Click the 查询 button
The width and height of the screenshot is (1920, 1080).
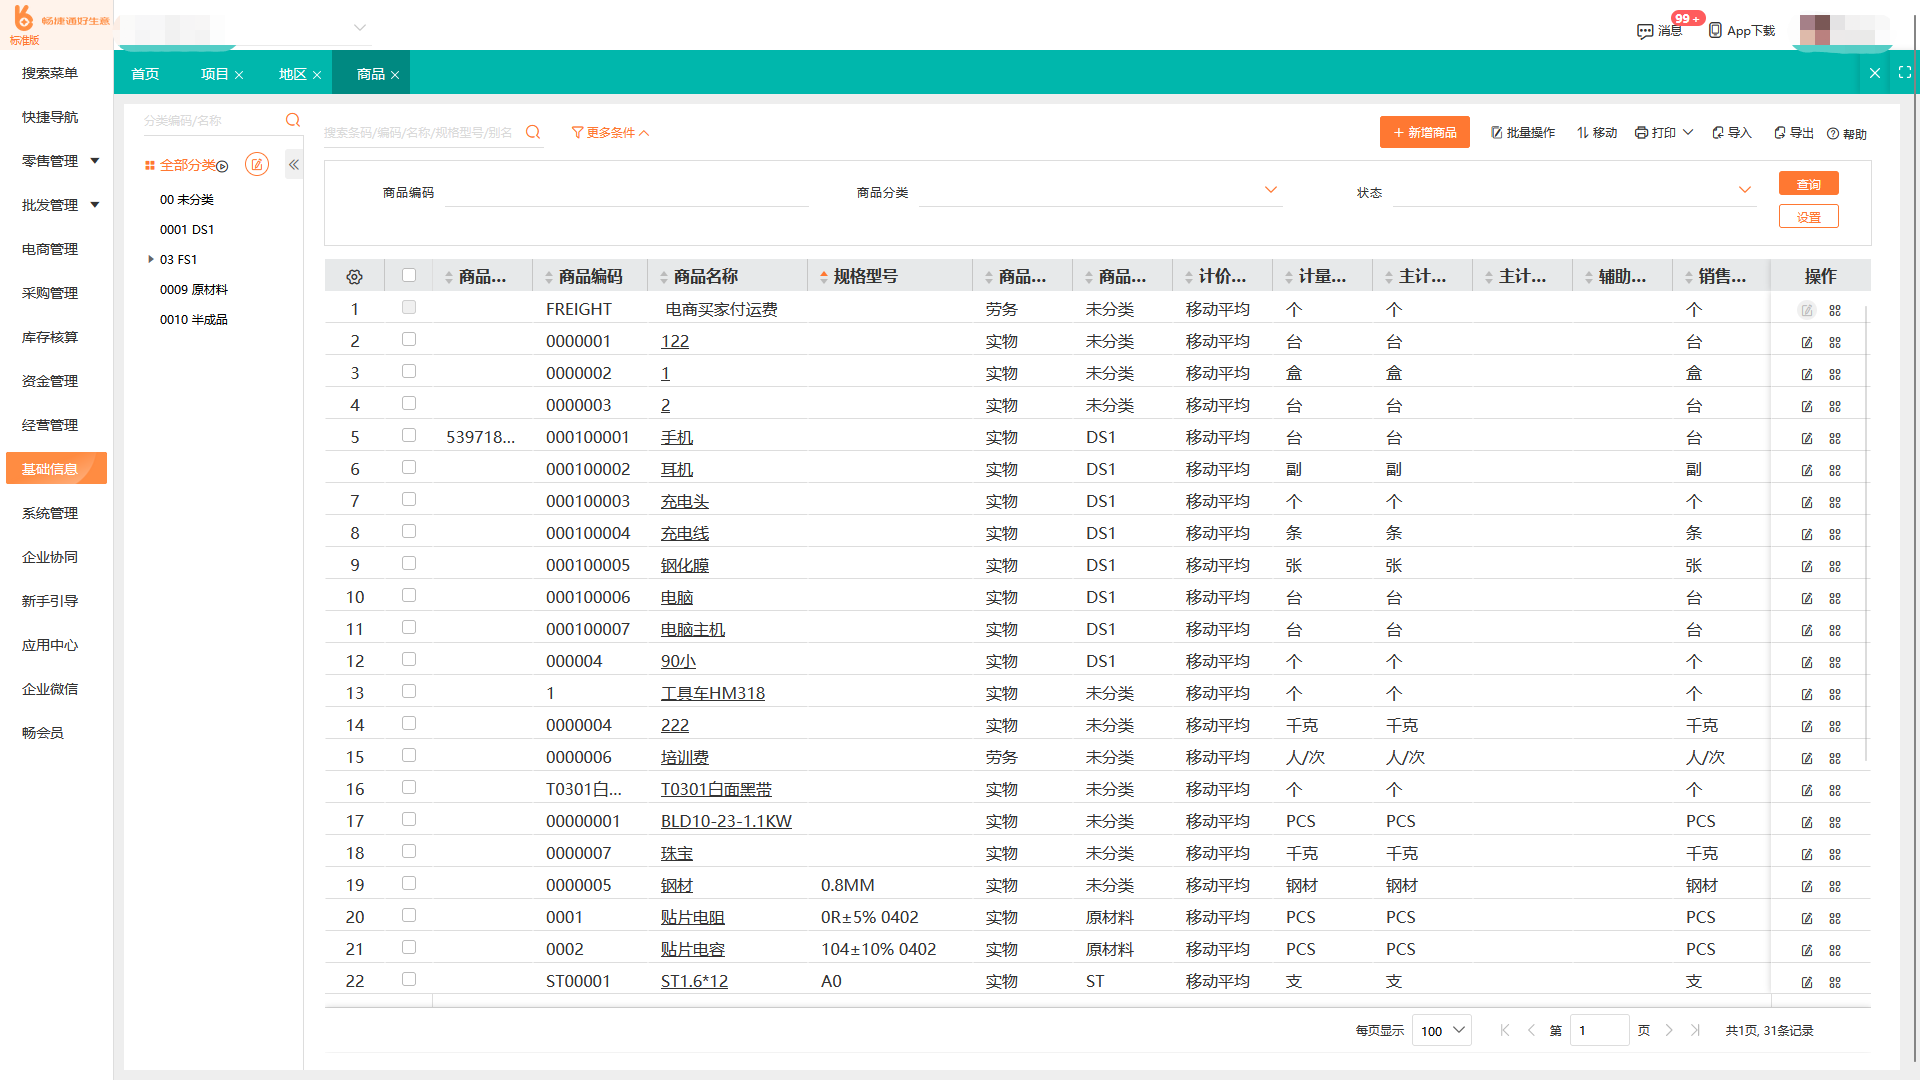coord(1808,183)
